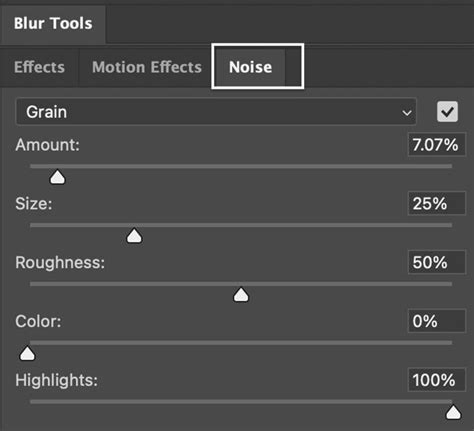The height and width of the screenshot is (431, 474).
Task: Click the Blur Tools panel tab
Action: pos(53,24)
